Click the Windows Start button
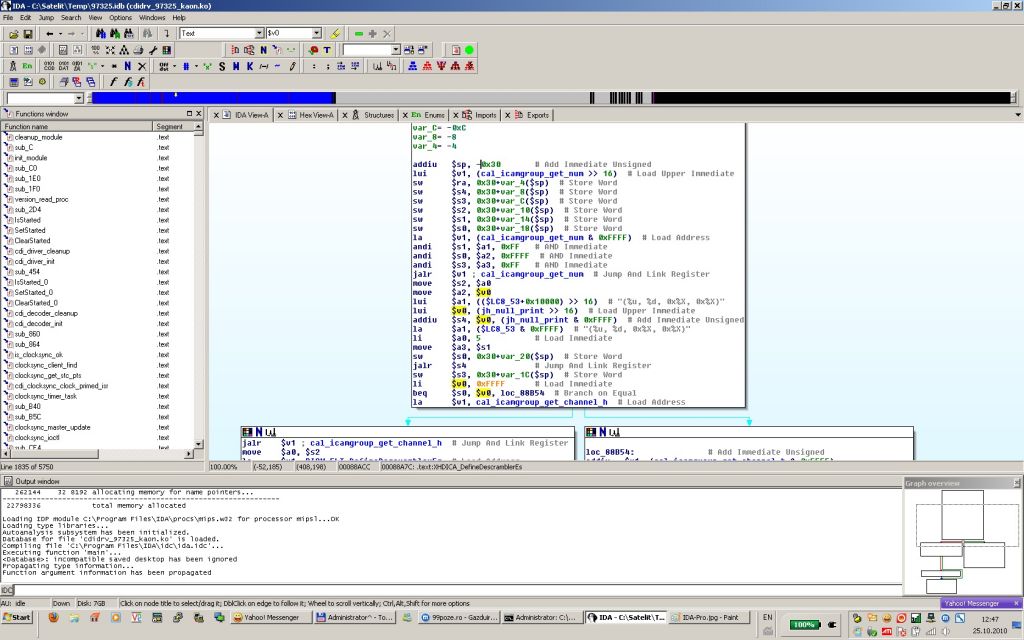This screenshot has height=640, width=1024. coord(17,618)
